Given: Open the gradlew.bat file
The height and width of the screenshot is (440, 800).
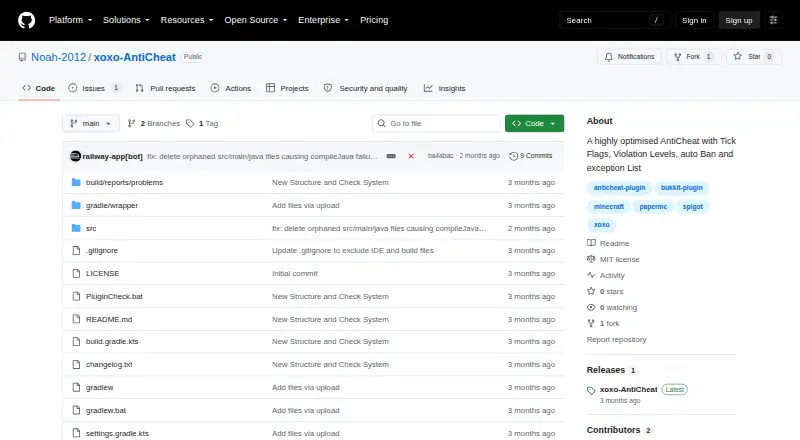Looking at the screenshot, I should (x=106, y=410).
